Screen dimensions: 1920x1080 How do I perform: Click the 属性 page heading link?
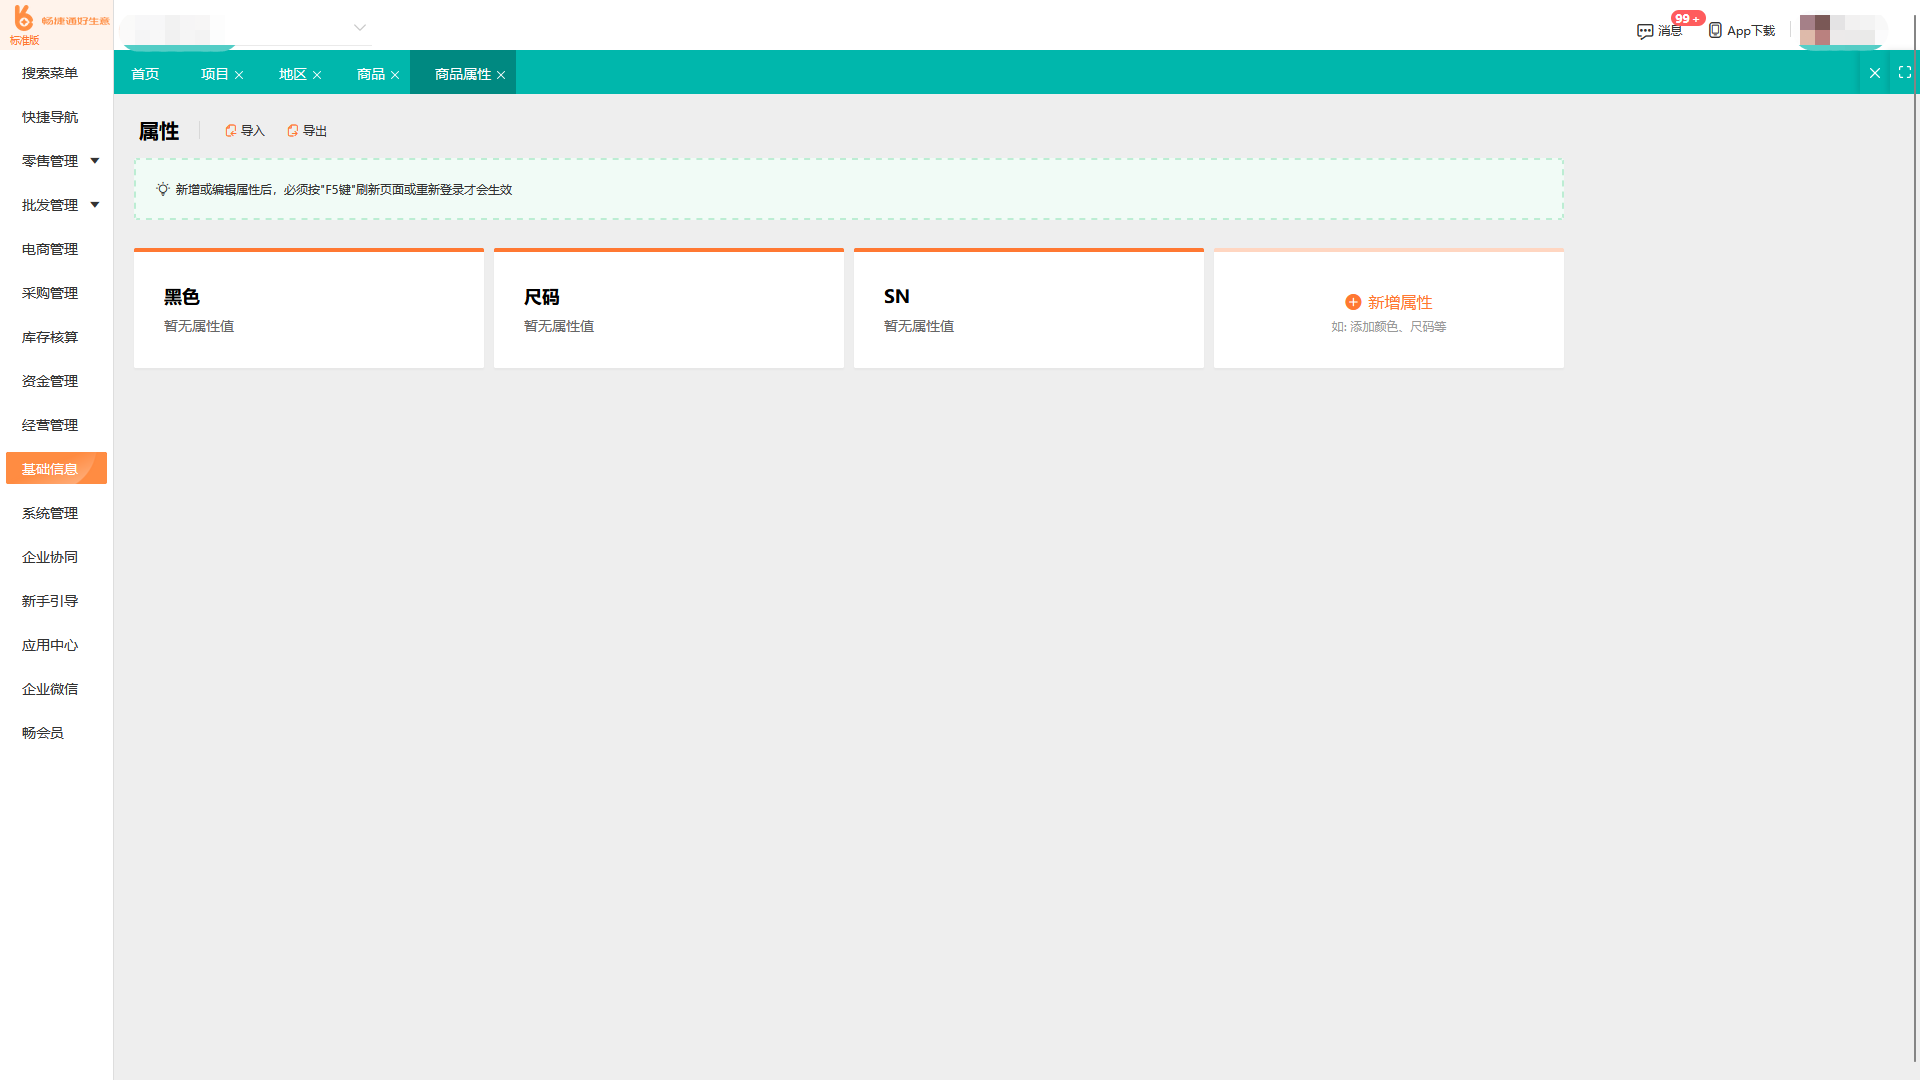click(x=157, y=131)
